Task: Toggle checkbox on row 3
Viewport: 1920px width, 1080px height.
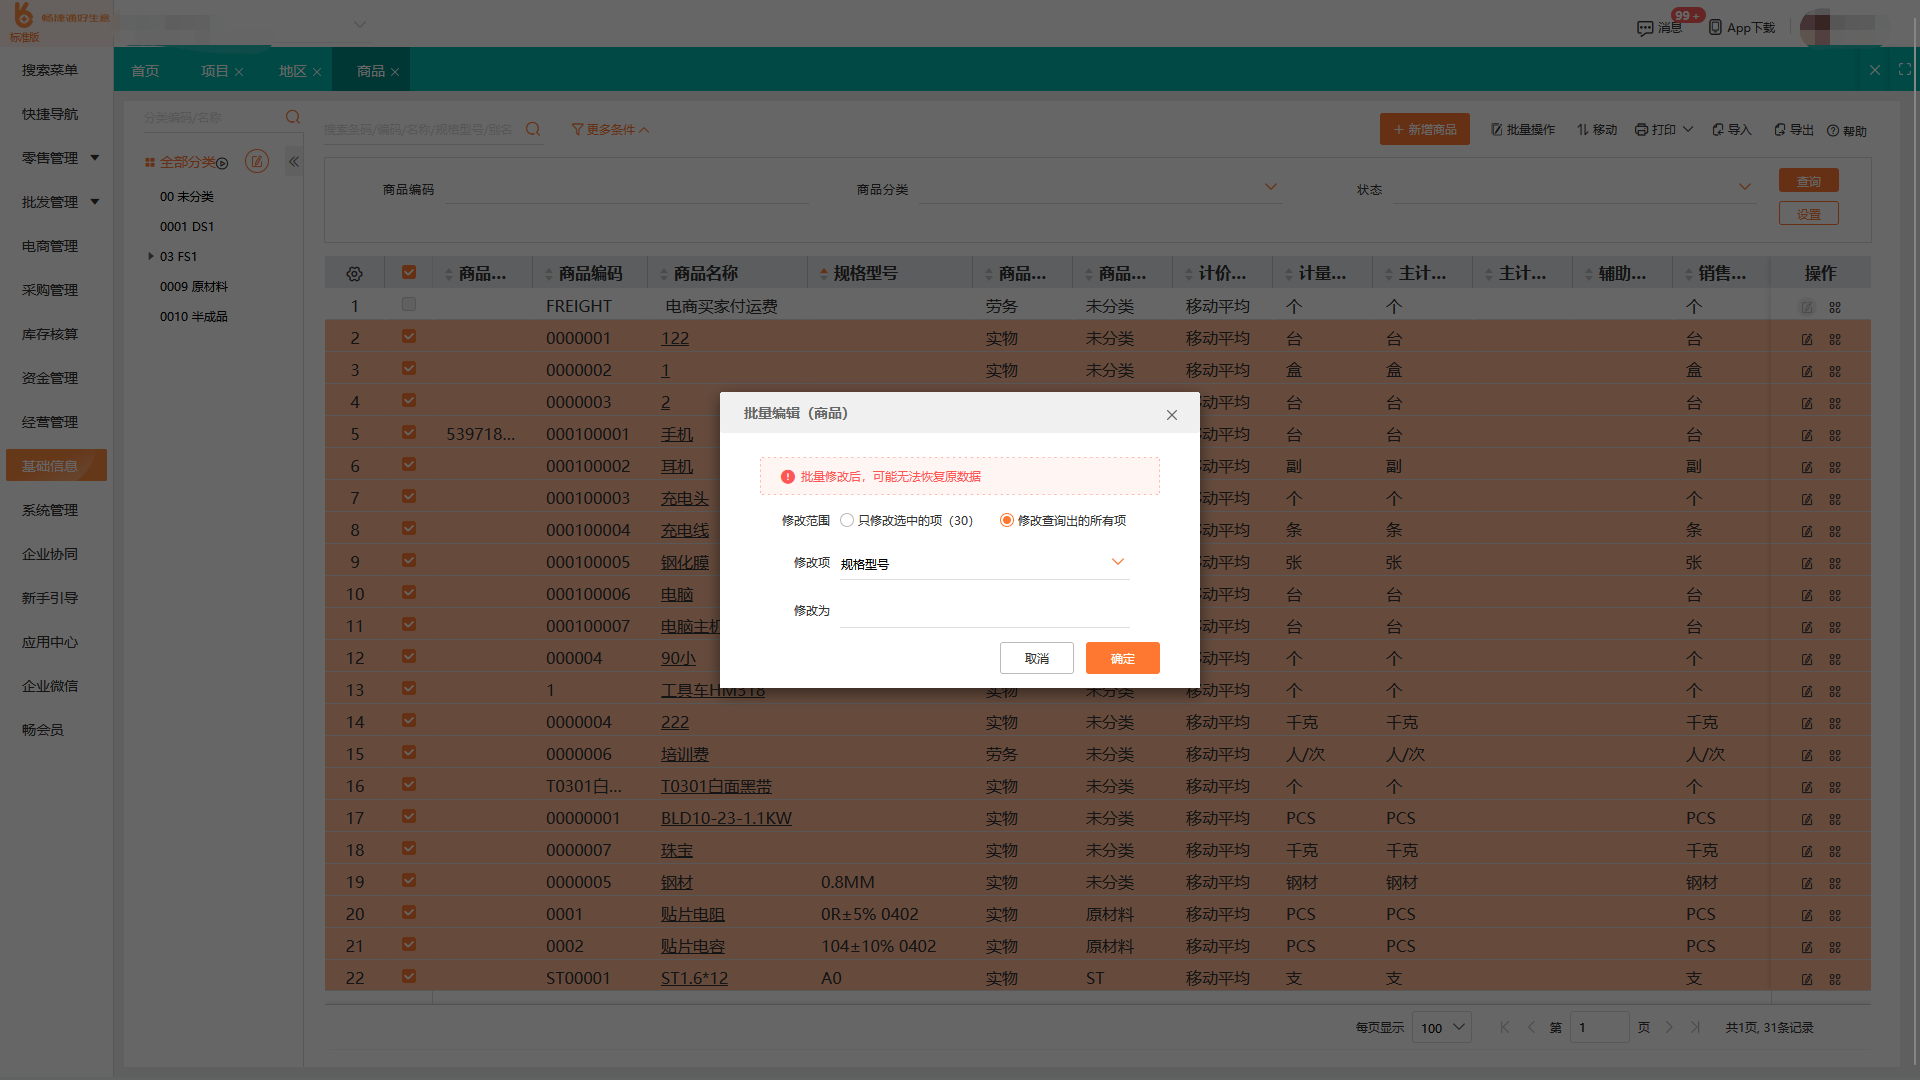Action: [x=409, y=369]
